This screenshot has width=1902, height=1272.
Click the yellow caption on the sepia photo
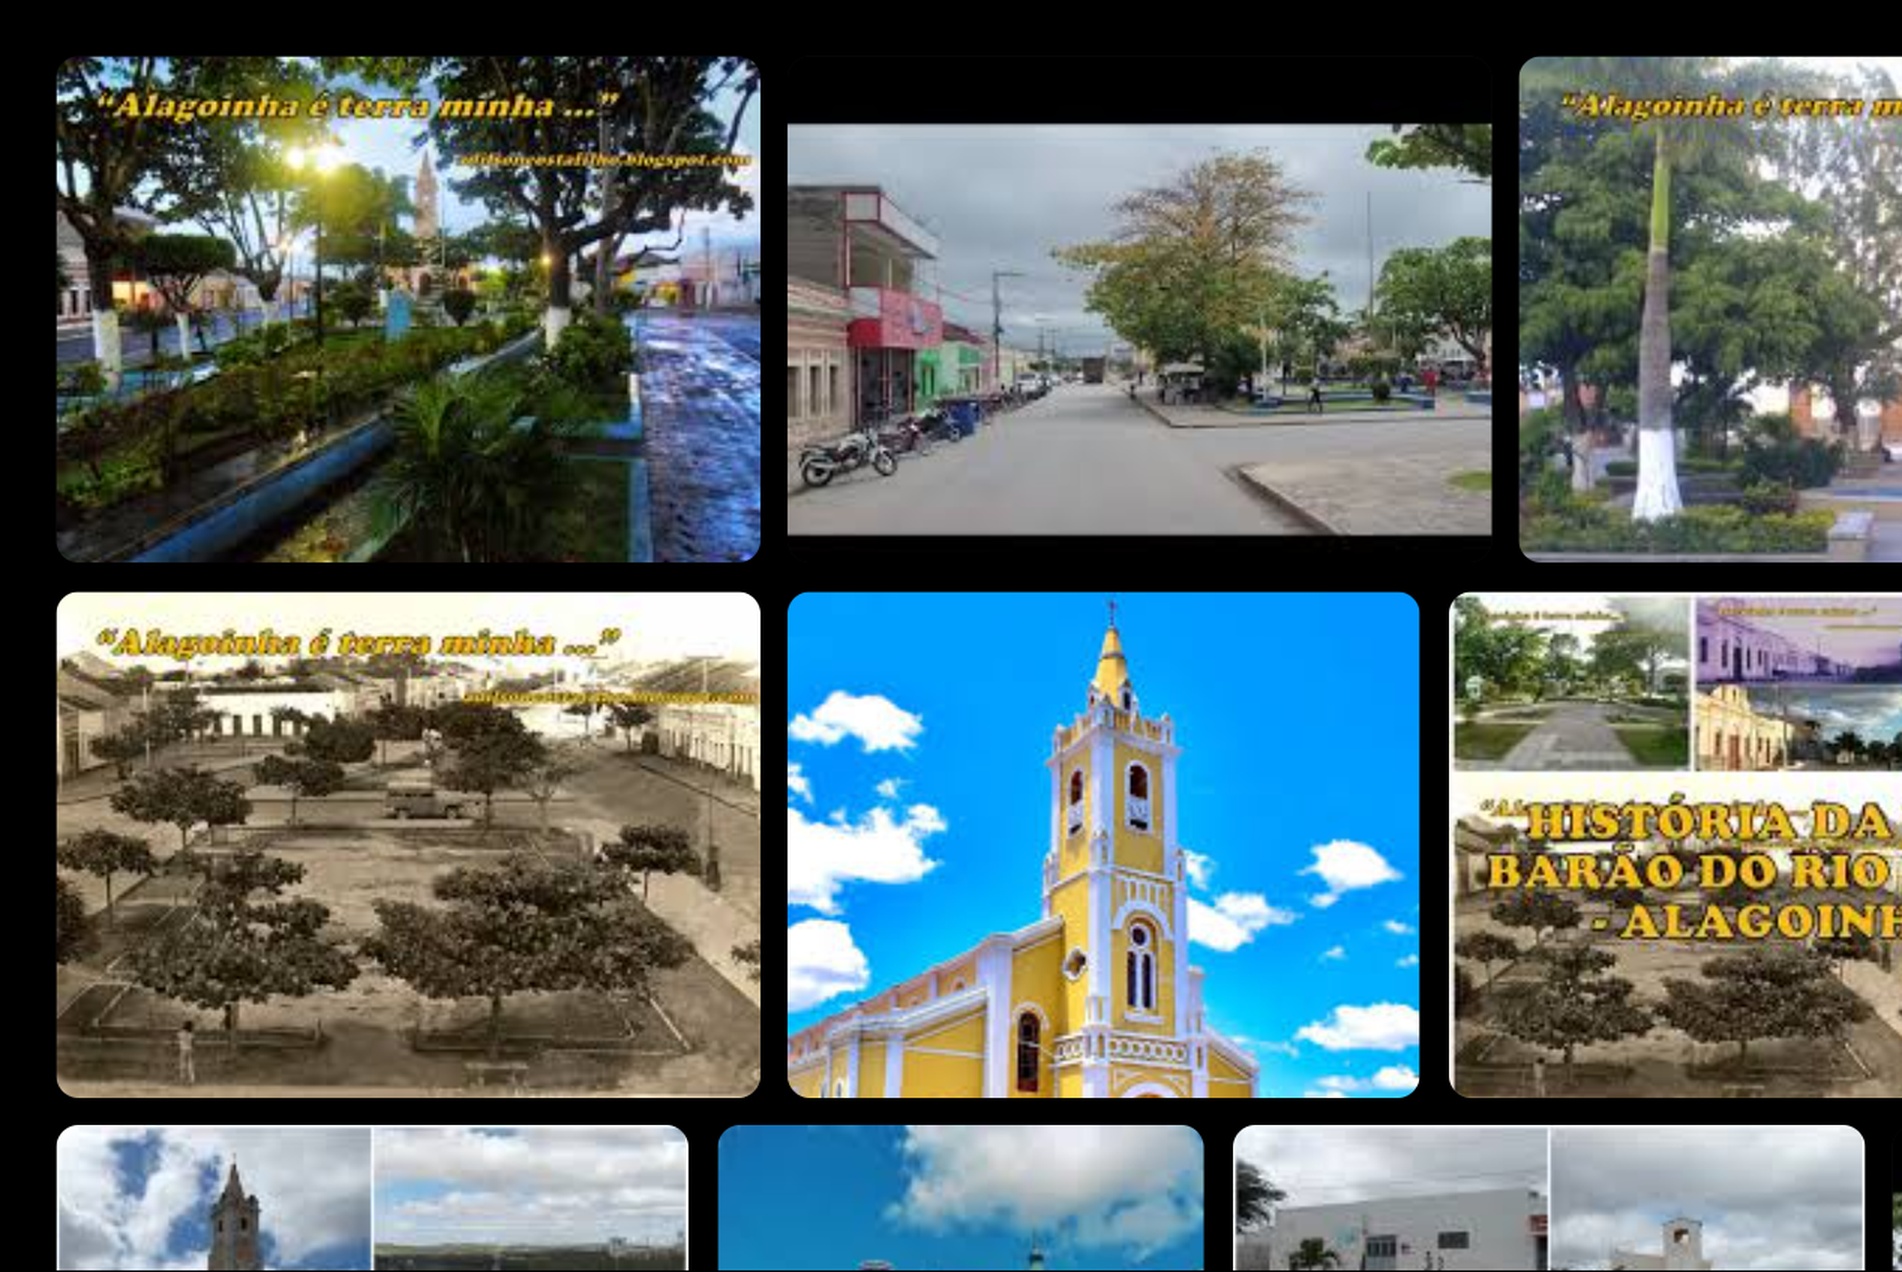click(357, 642)
